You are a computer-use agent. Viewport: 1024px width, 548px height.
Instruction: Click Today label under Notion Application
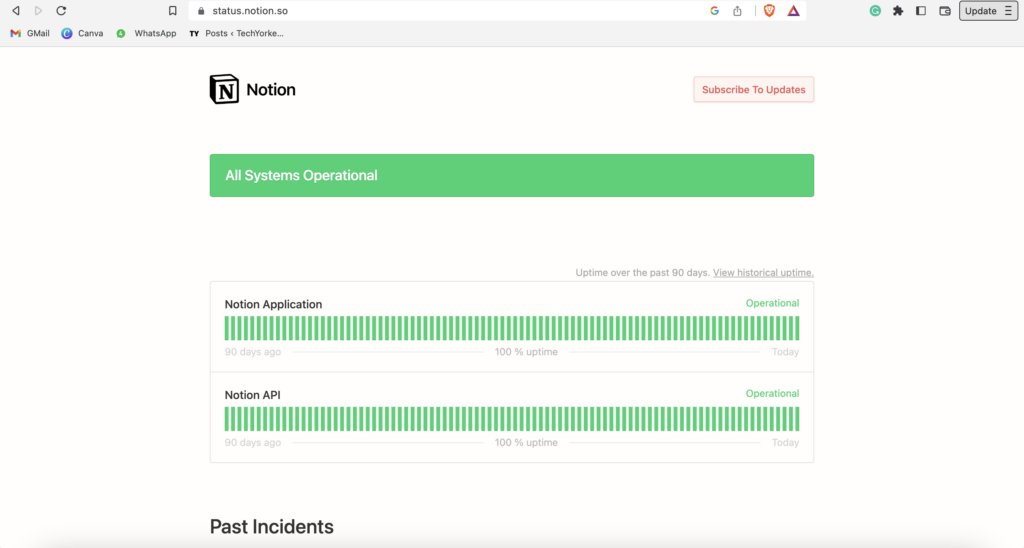tap(785, 351)
